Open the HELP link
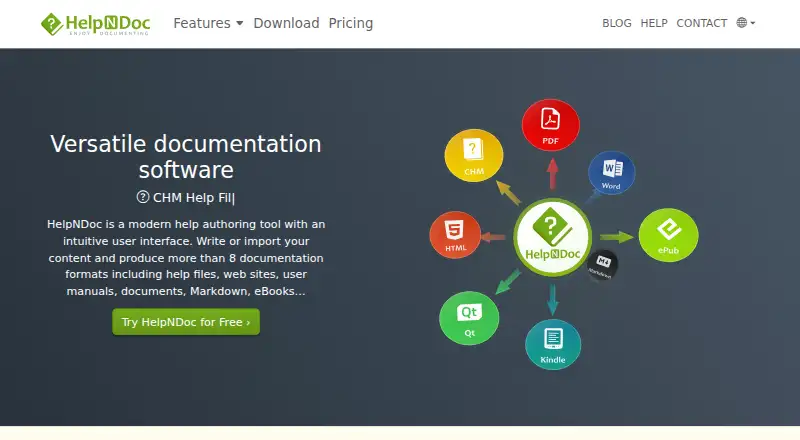Screen dimensions: 800x440 [654, 23]
